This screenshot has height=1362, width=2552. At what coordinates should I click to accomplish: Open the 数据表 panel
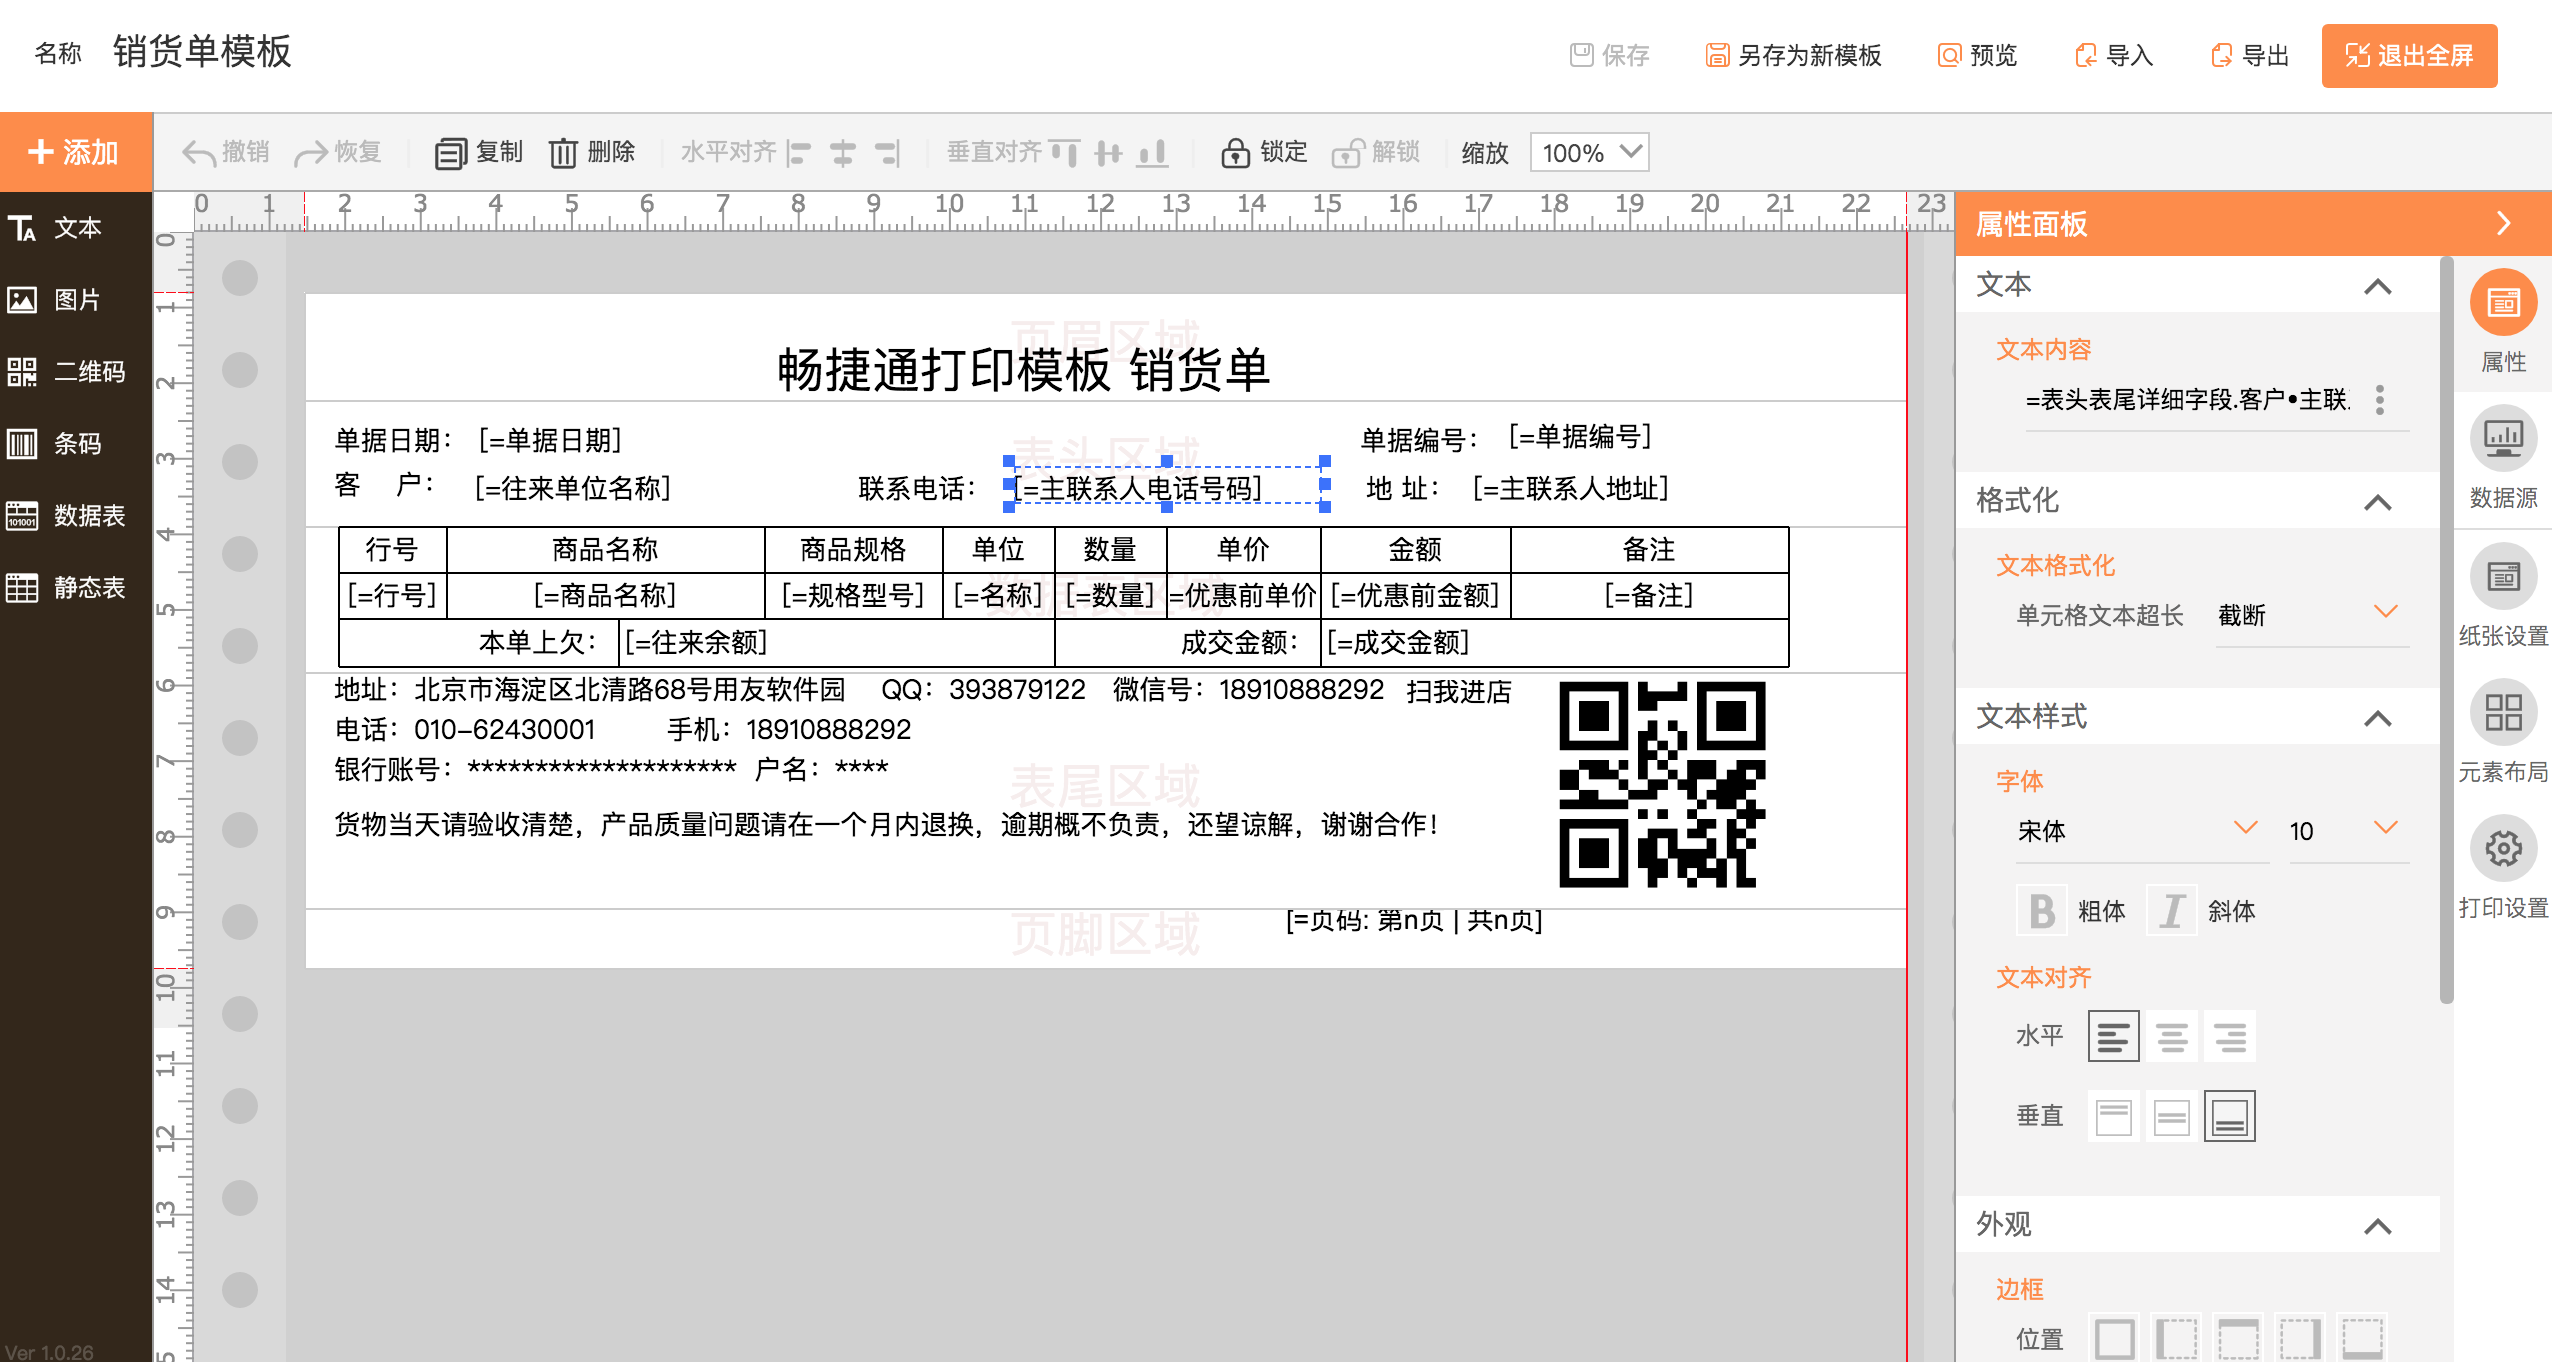tap(76, 515)
